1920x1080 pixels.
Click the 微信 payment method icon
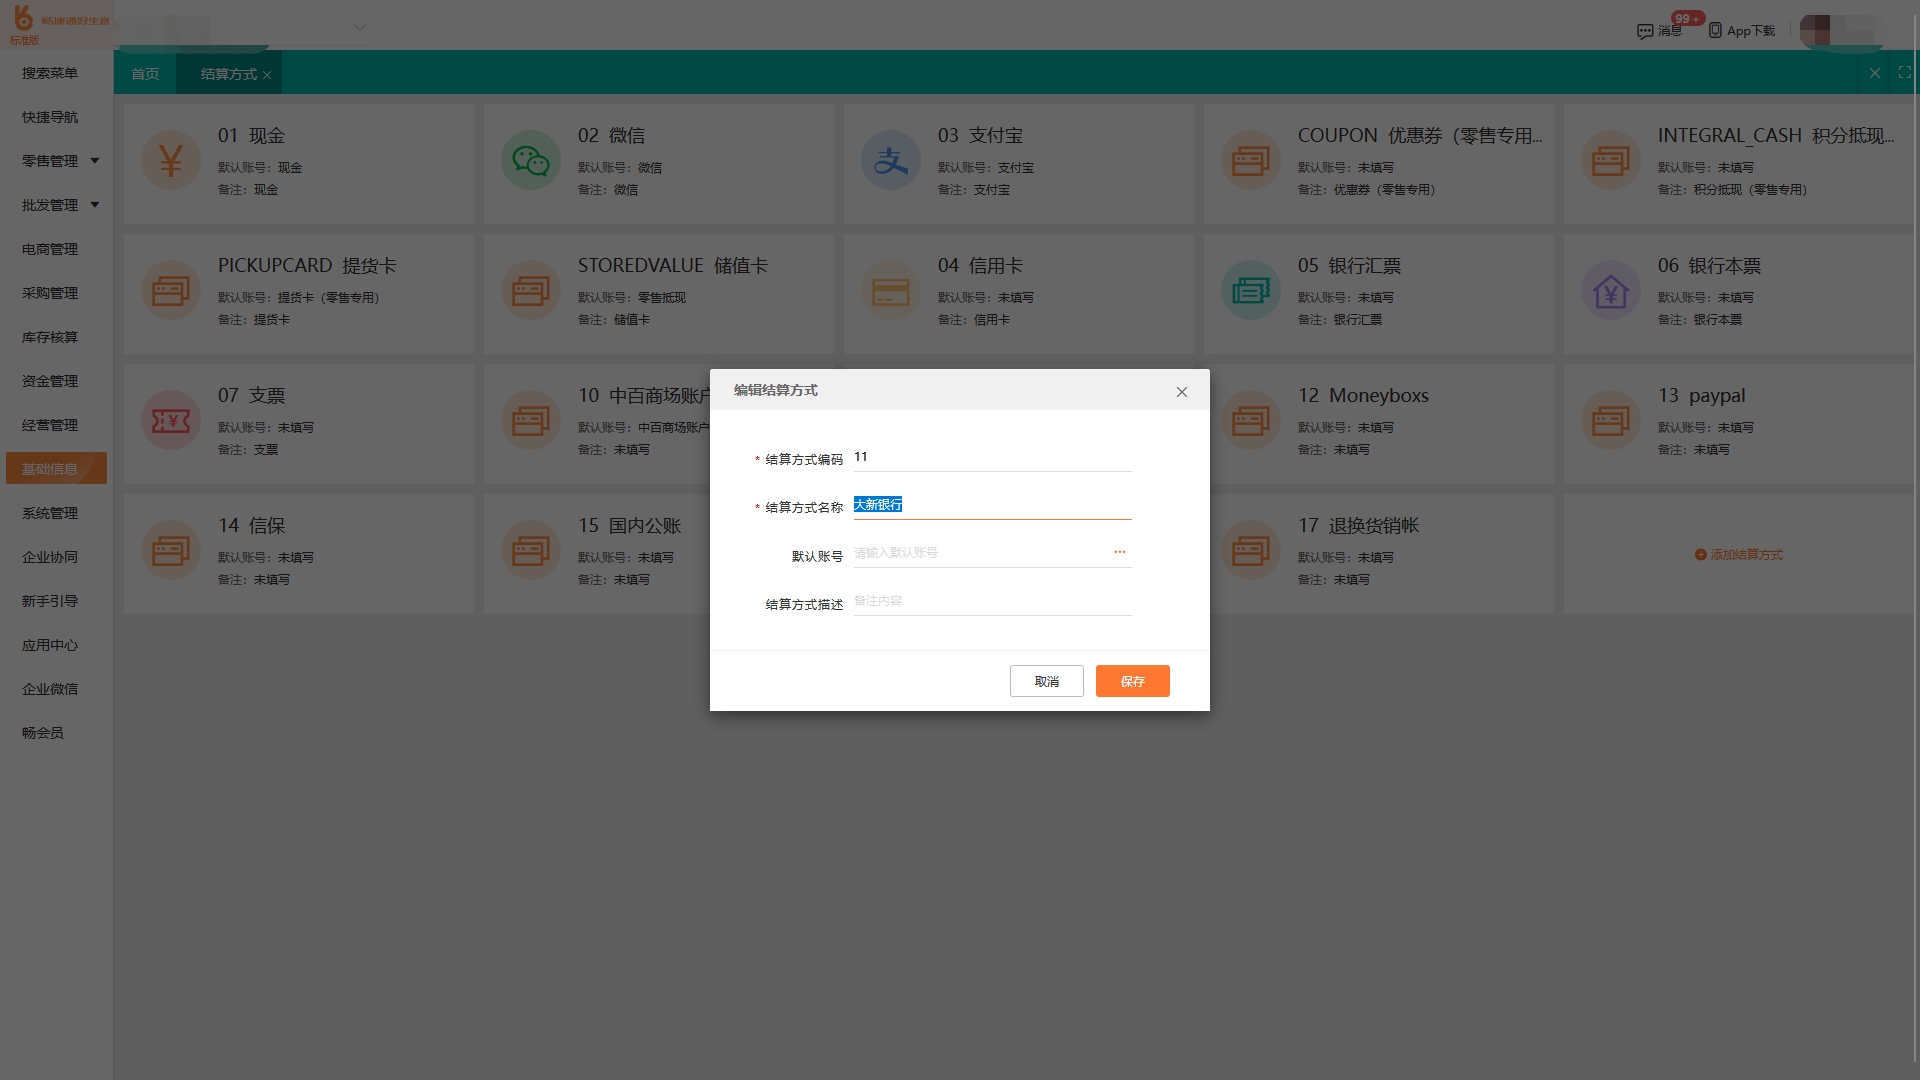pos(529,160)
